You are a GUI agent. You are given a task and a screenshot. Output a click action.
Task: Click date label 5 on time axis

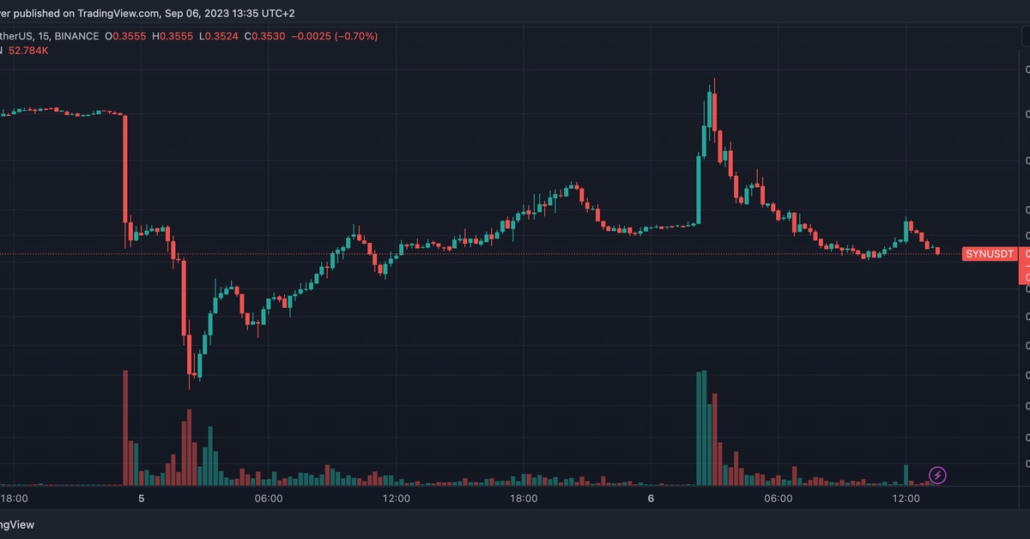point(141,498)
